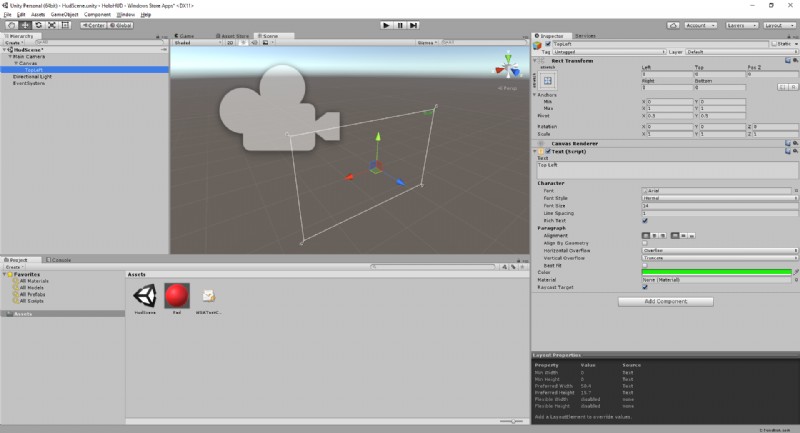Toggle the Raycast Target checkbox
The height and width of the screenshot is (433, 800).
pos(644,286)
